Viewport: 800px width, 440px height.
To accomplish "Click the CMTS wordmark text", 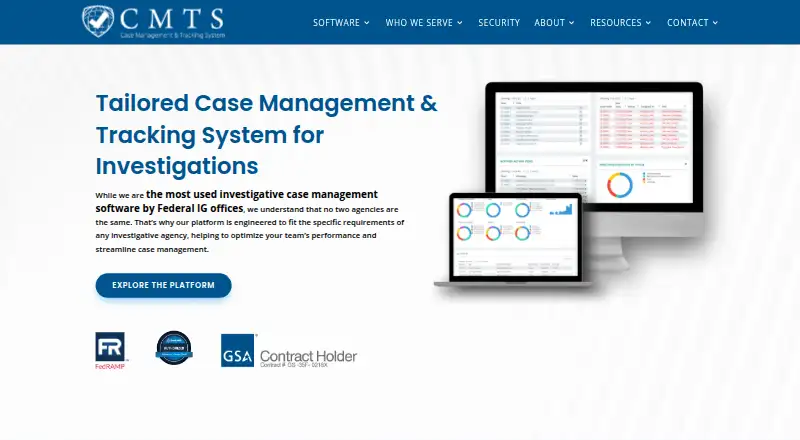I will click(x=172, y=19).
